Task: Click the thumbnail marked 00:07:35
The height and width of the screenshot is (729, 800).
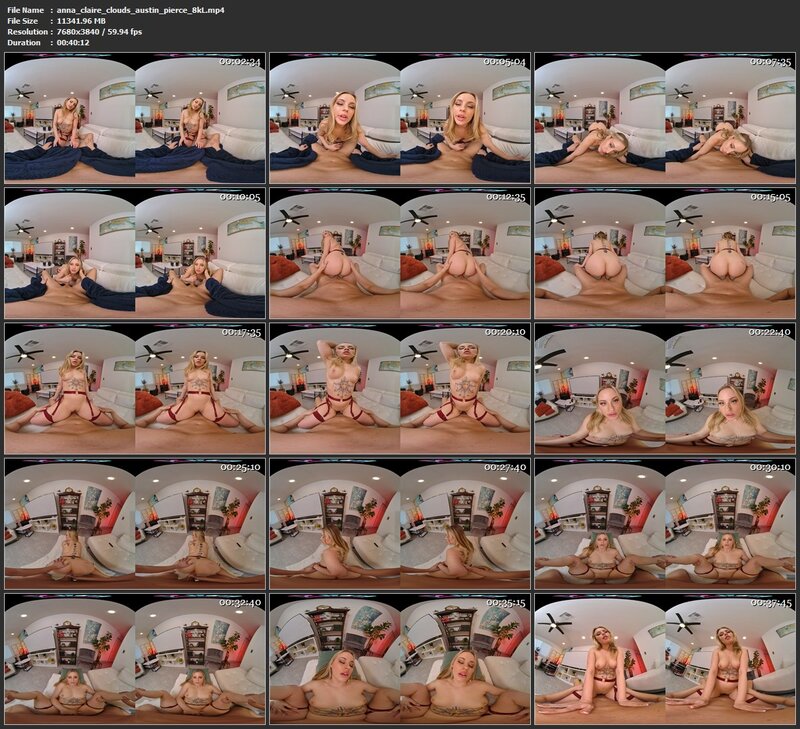Action: click(x=665, y=119)
